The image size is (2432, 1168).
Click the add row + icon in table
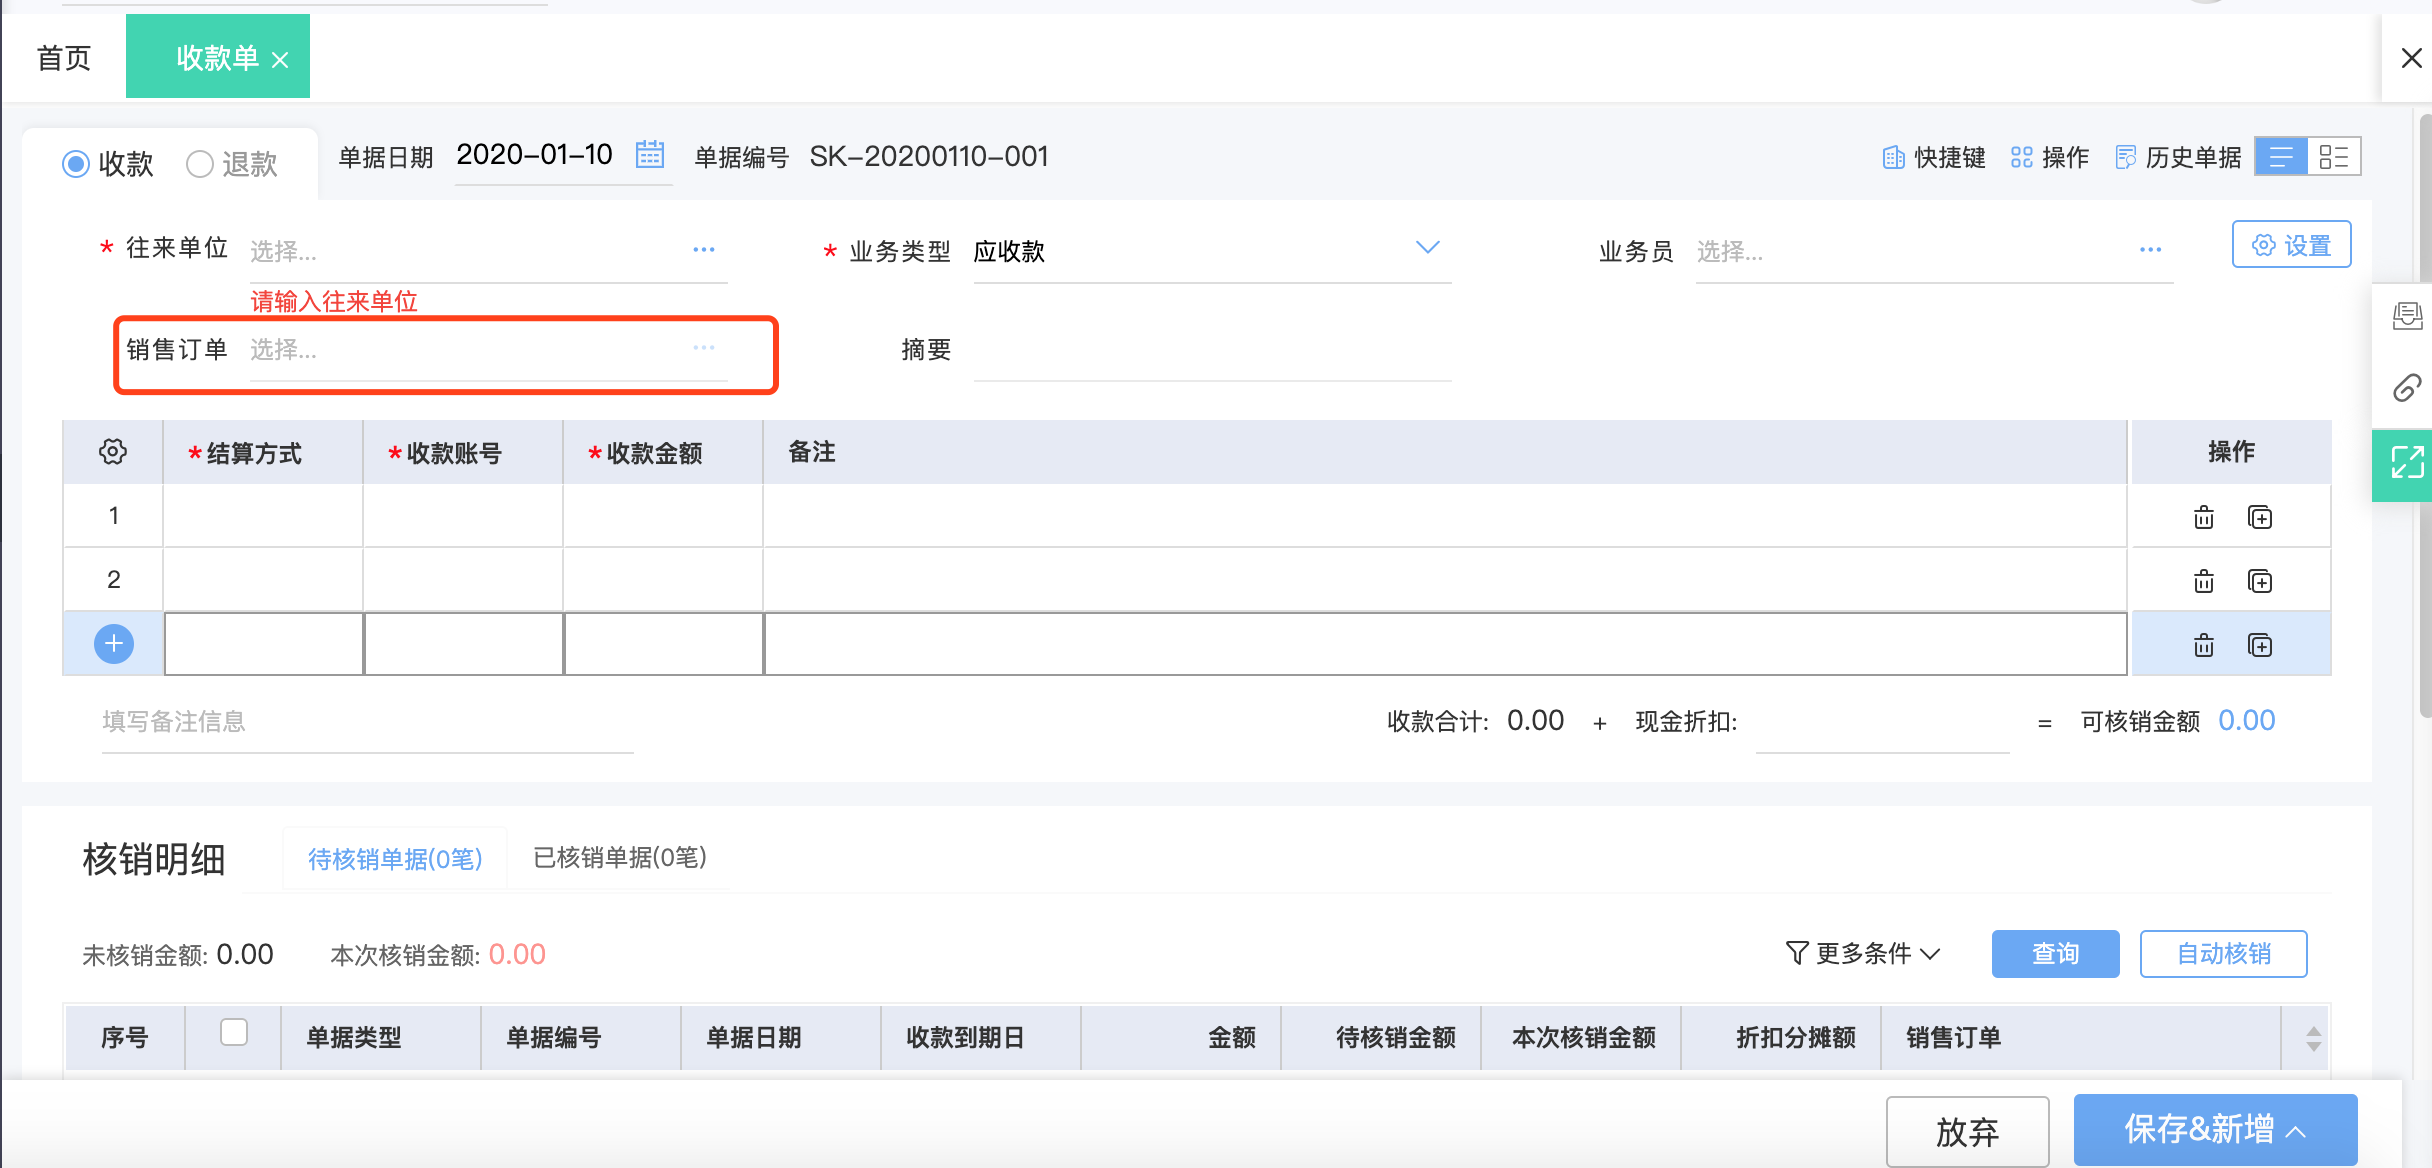click(x=113, y=642)
